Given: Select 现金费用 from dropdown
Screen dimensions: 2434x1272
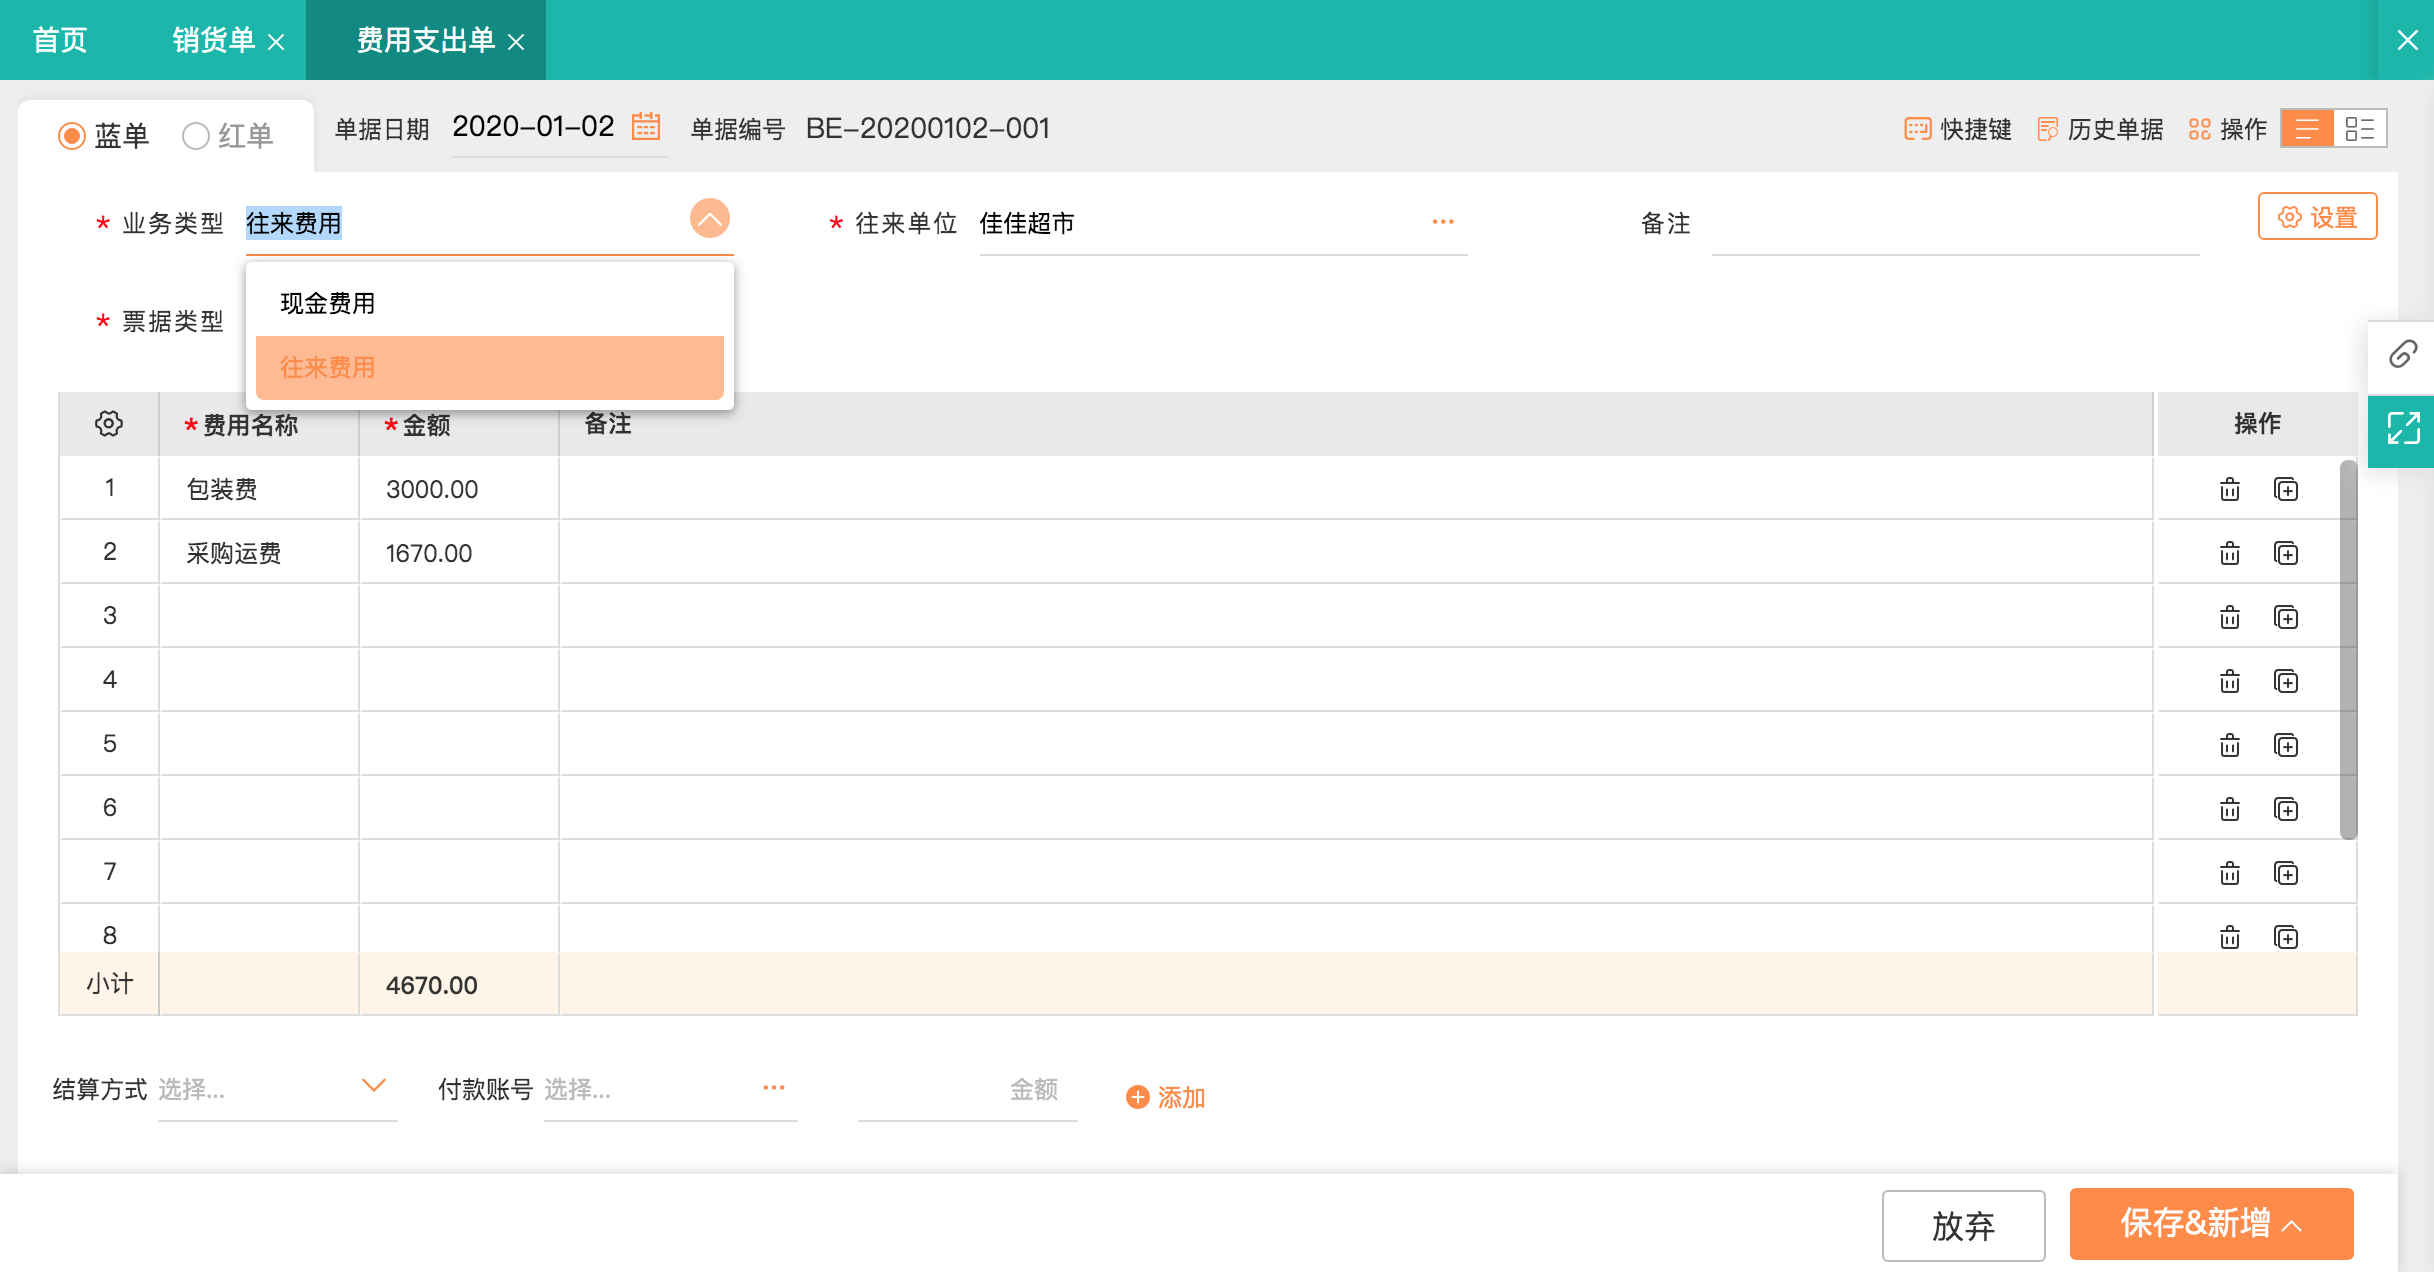Looking at the screenshot, I should (328, 301).
